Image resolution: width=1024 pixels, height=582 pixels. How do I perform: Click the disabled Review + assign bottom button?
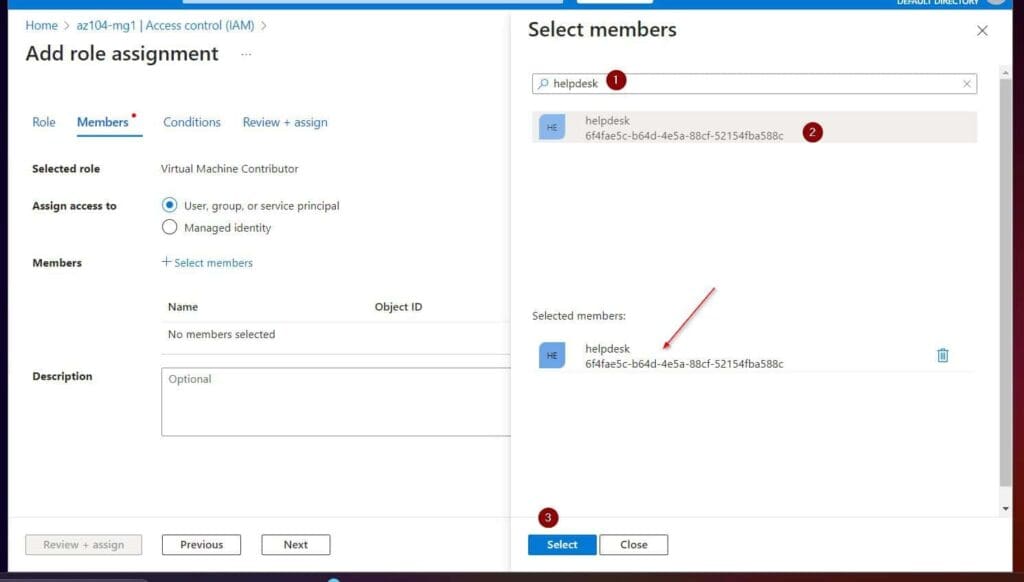(84, 545)
